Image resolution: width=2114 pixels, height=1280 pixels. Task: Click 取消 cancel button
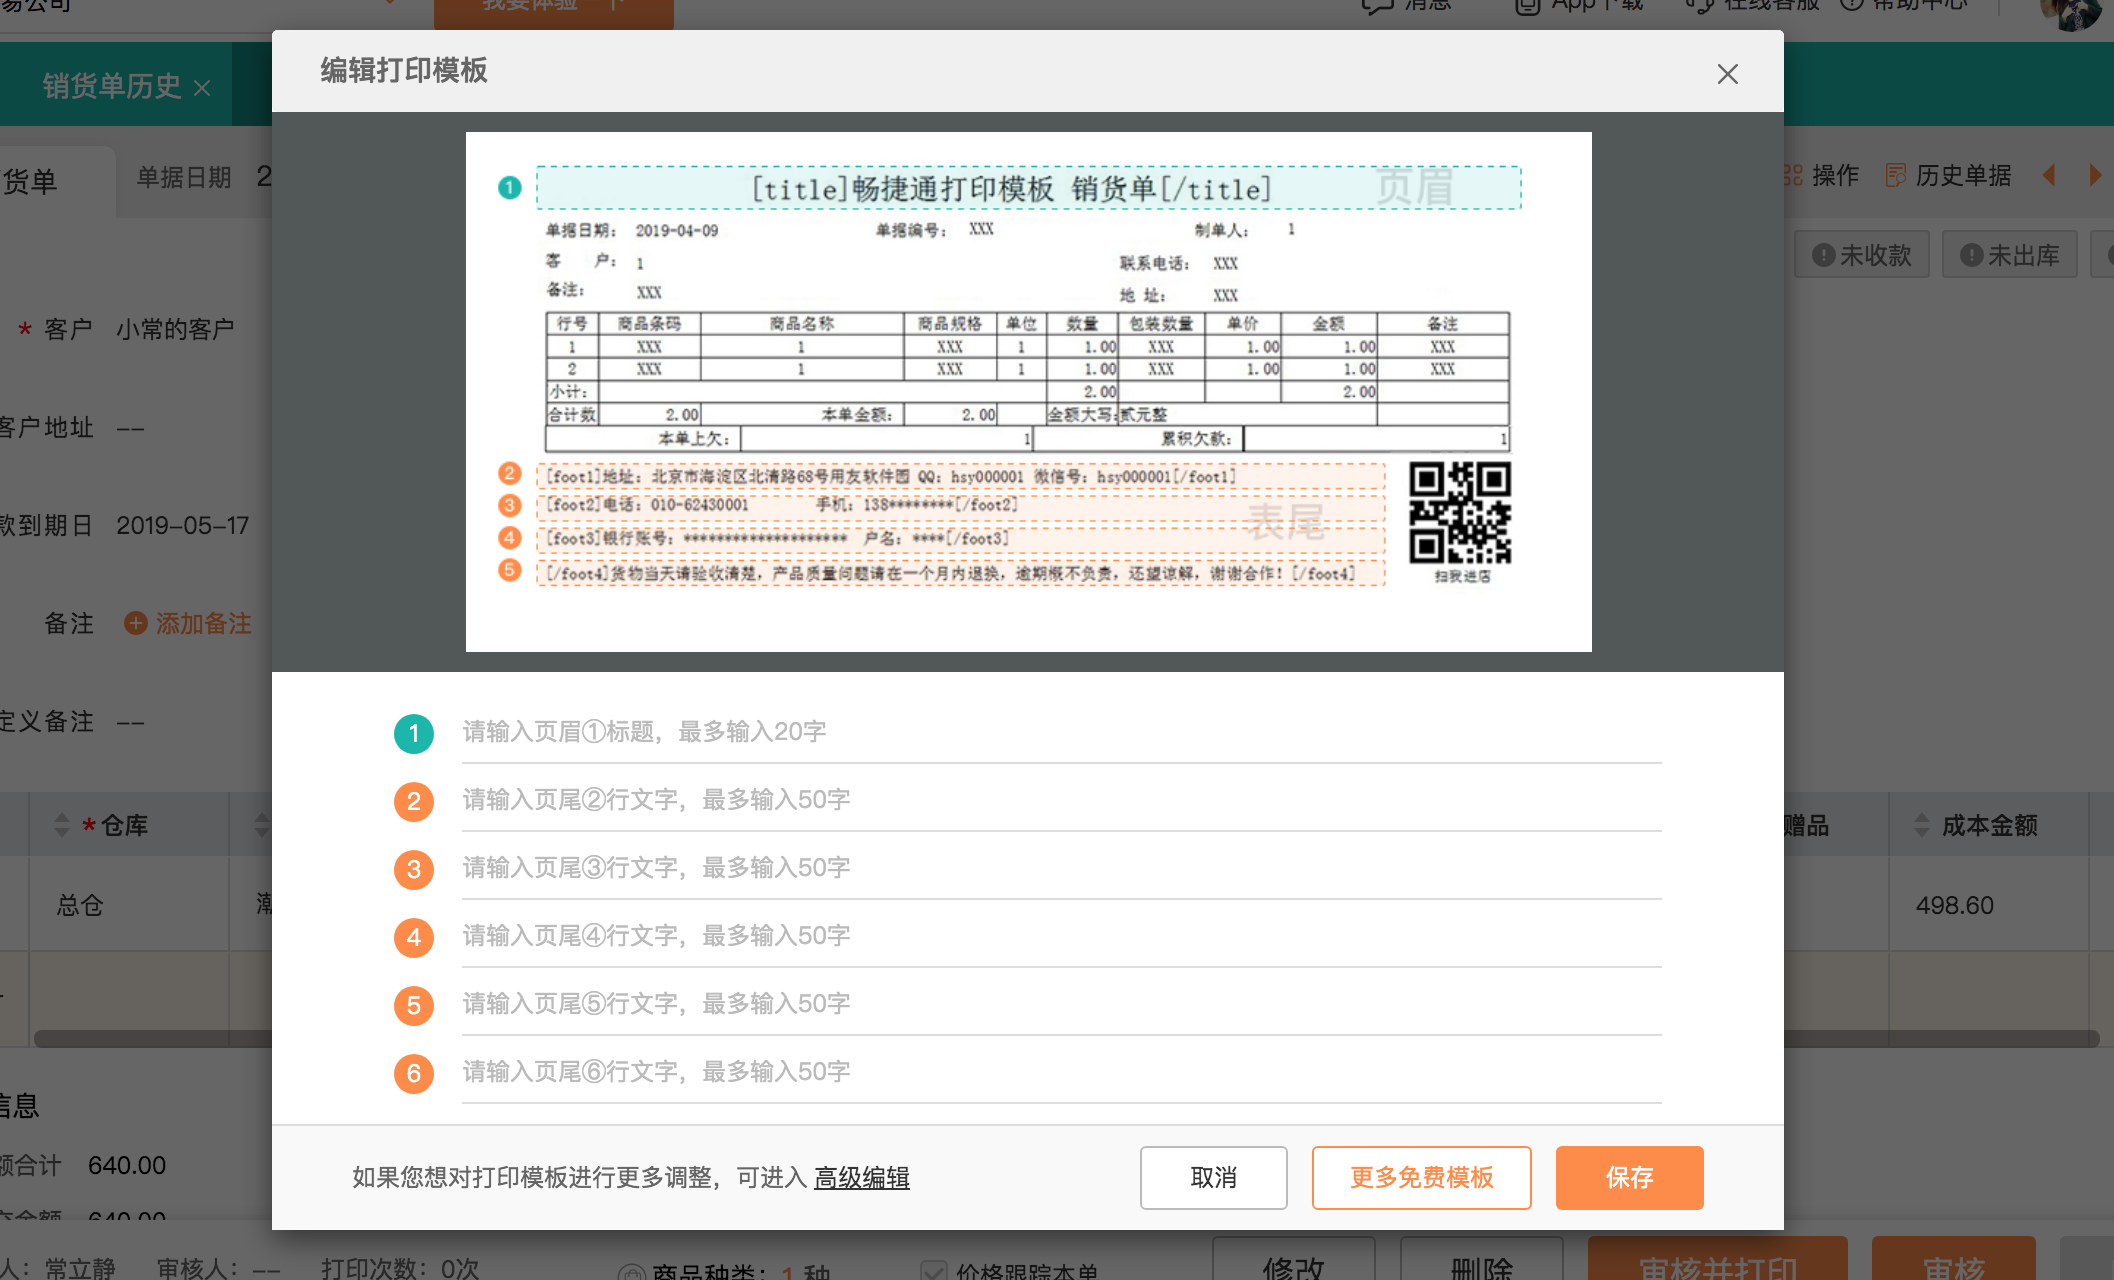pos(1217,1177)
